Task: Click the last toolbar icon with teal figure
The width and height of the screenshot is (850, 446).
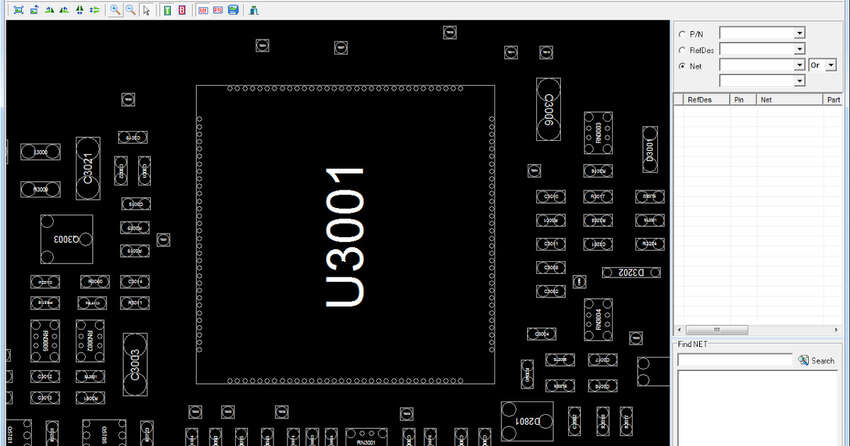Action: pos(253,10)
